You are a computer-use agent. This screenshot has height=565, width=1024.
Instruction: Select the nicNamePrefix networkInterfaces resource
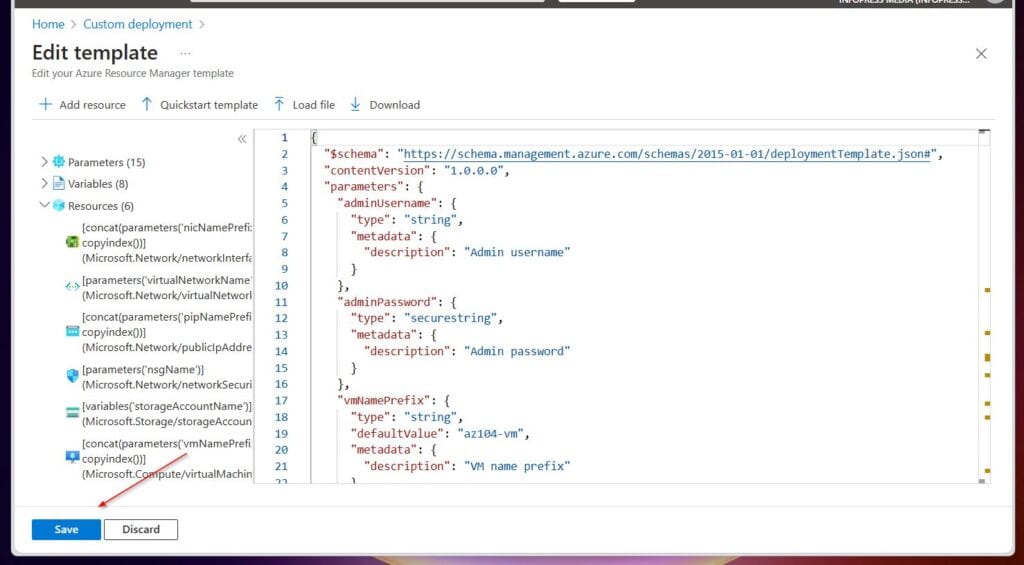pyautogui.click(x=167, y=242)
